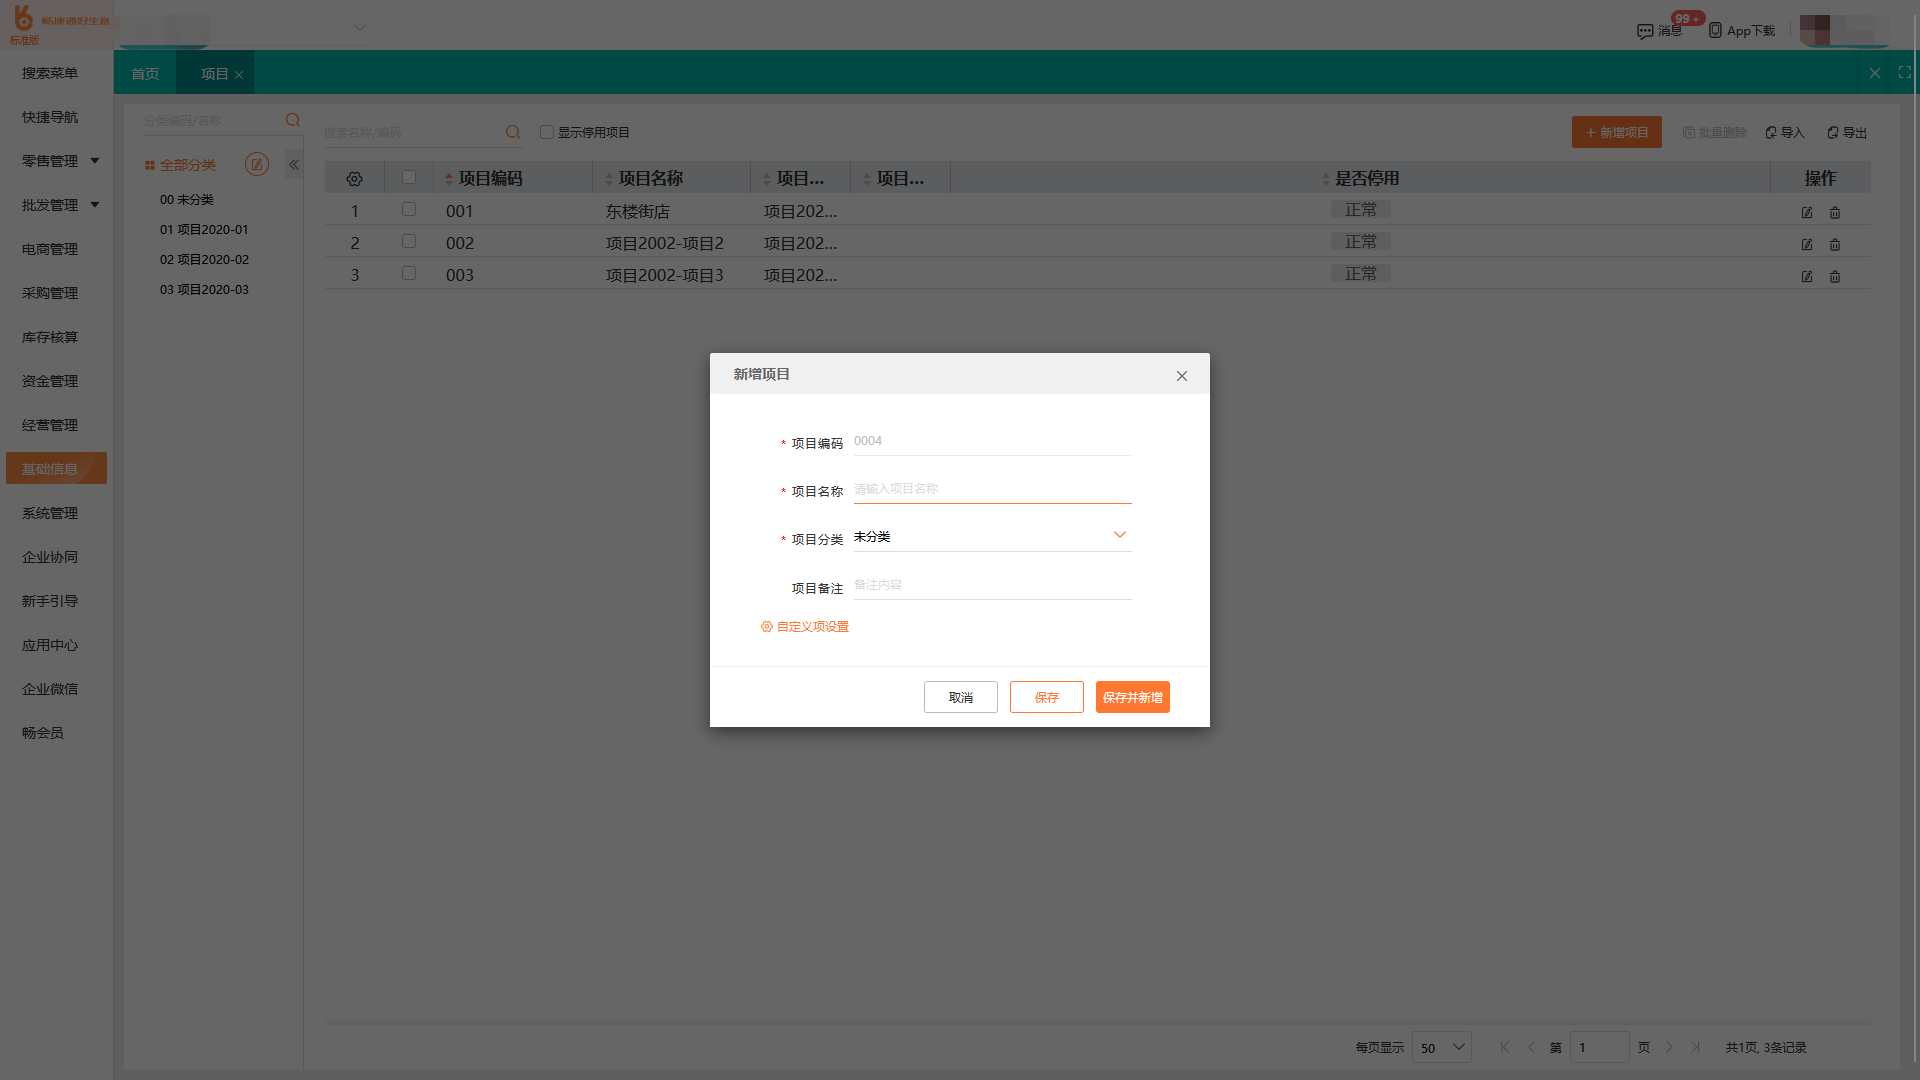Click the left collapse panel icon
The height and width of the screenshot is (1080, 1920).
tap(294, 164)
